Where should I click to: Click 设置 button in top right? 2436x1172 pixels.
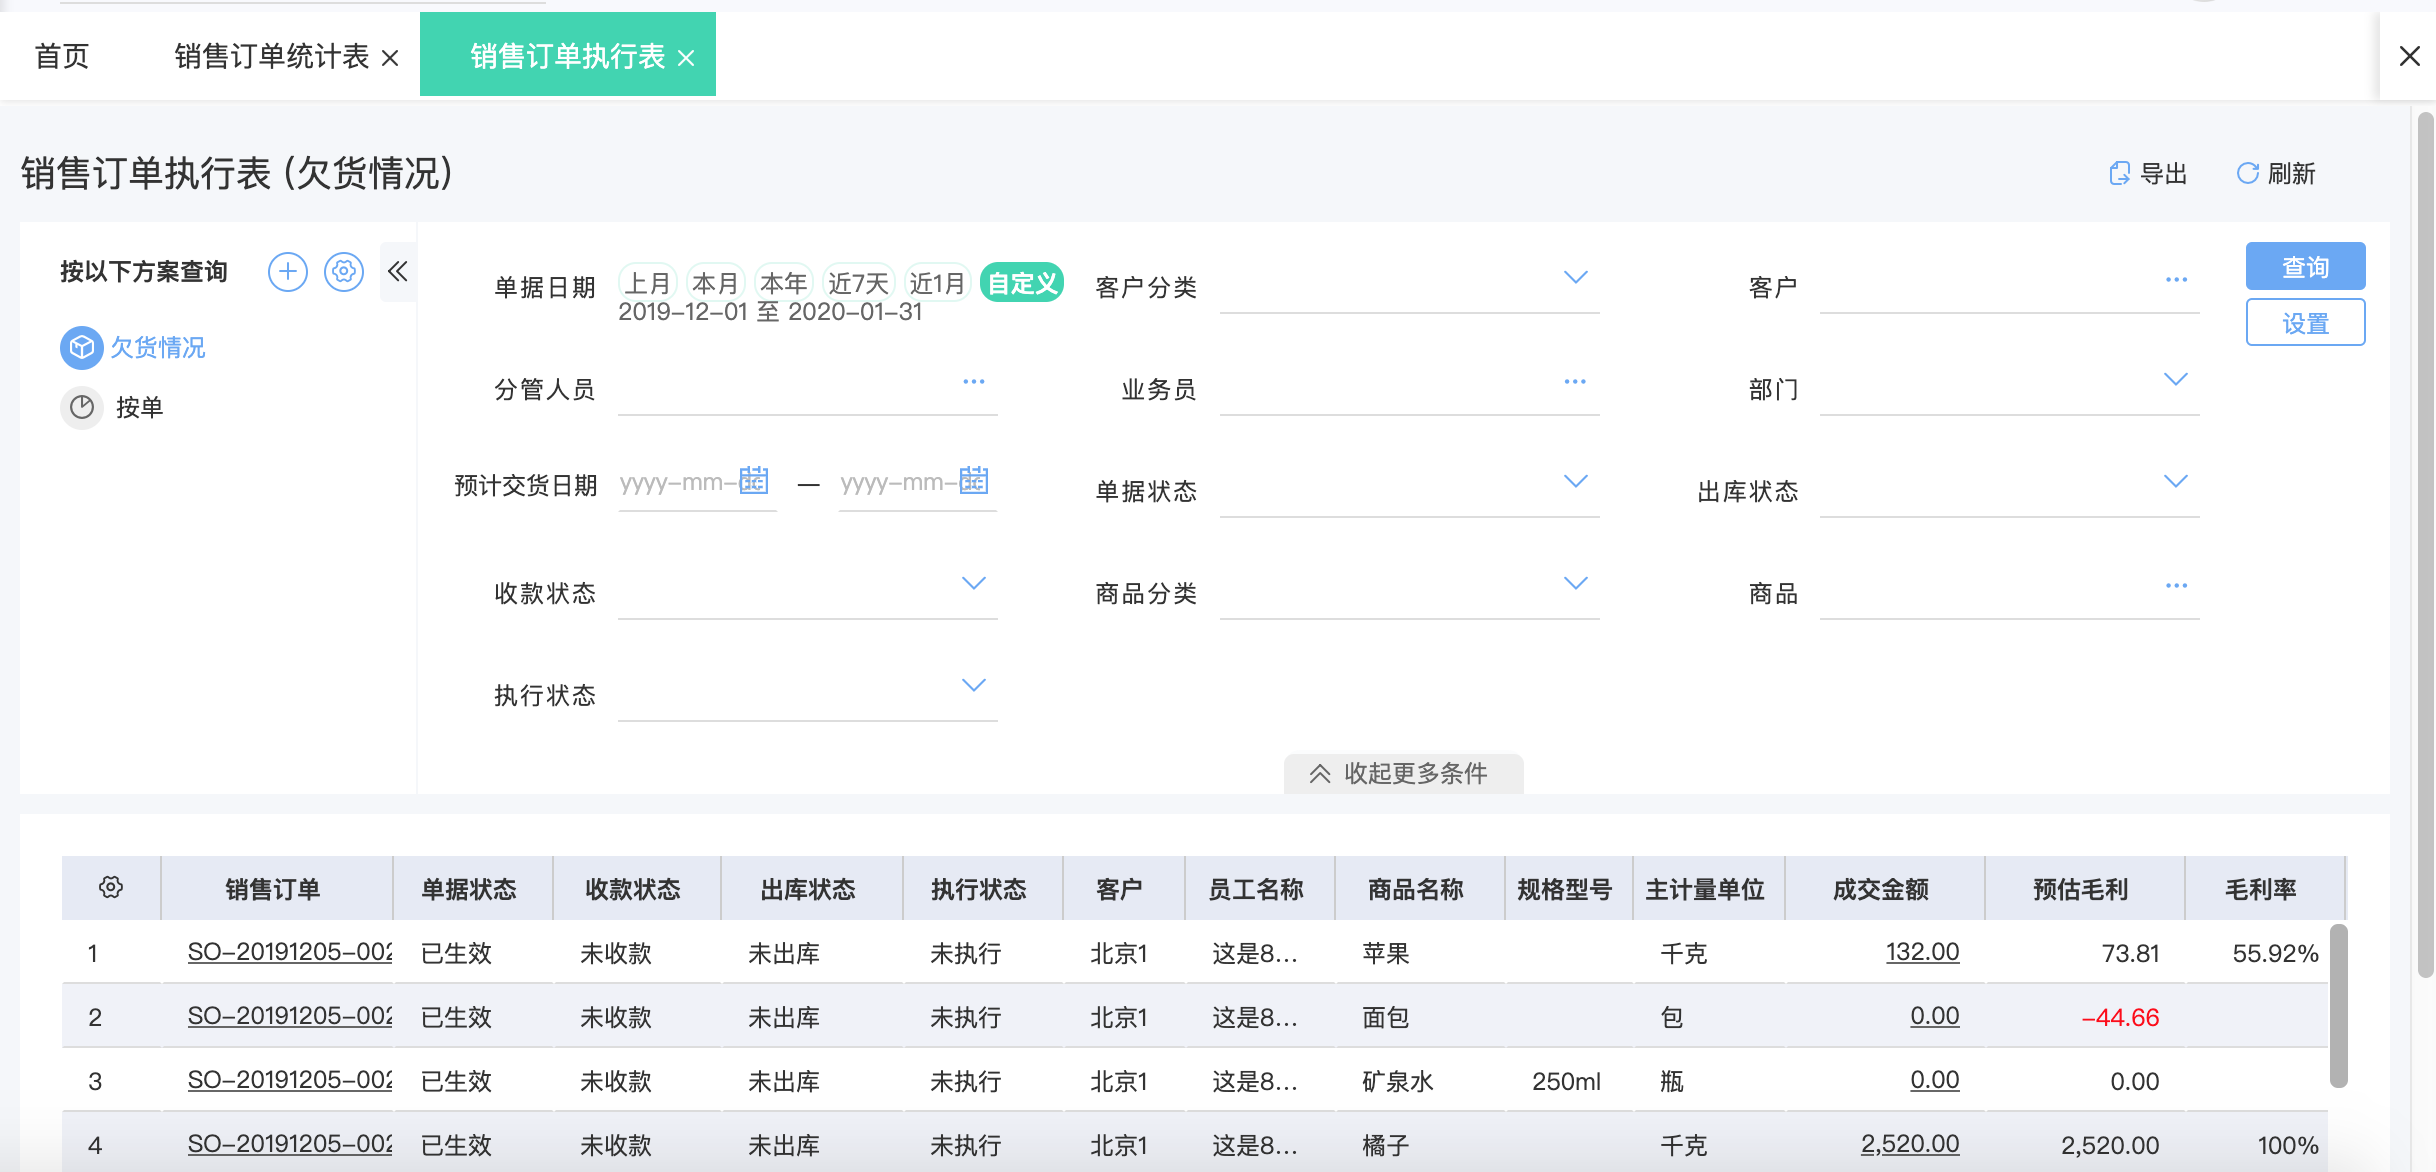point(2307,322)
